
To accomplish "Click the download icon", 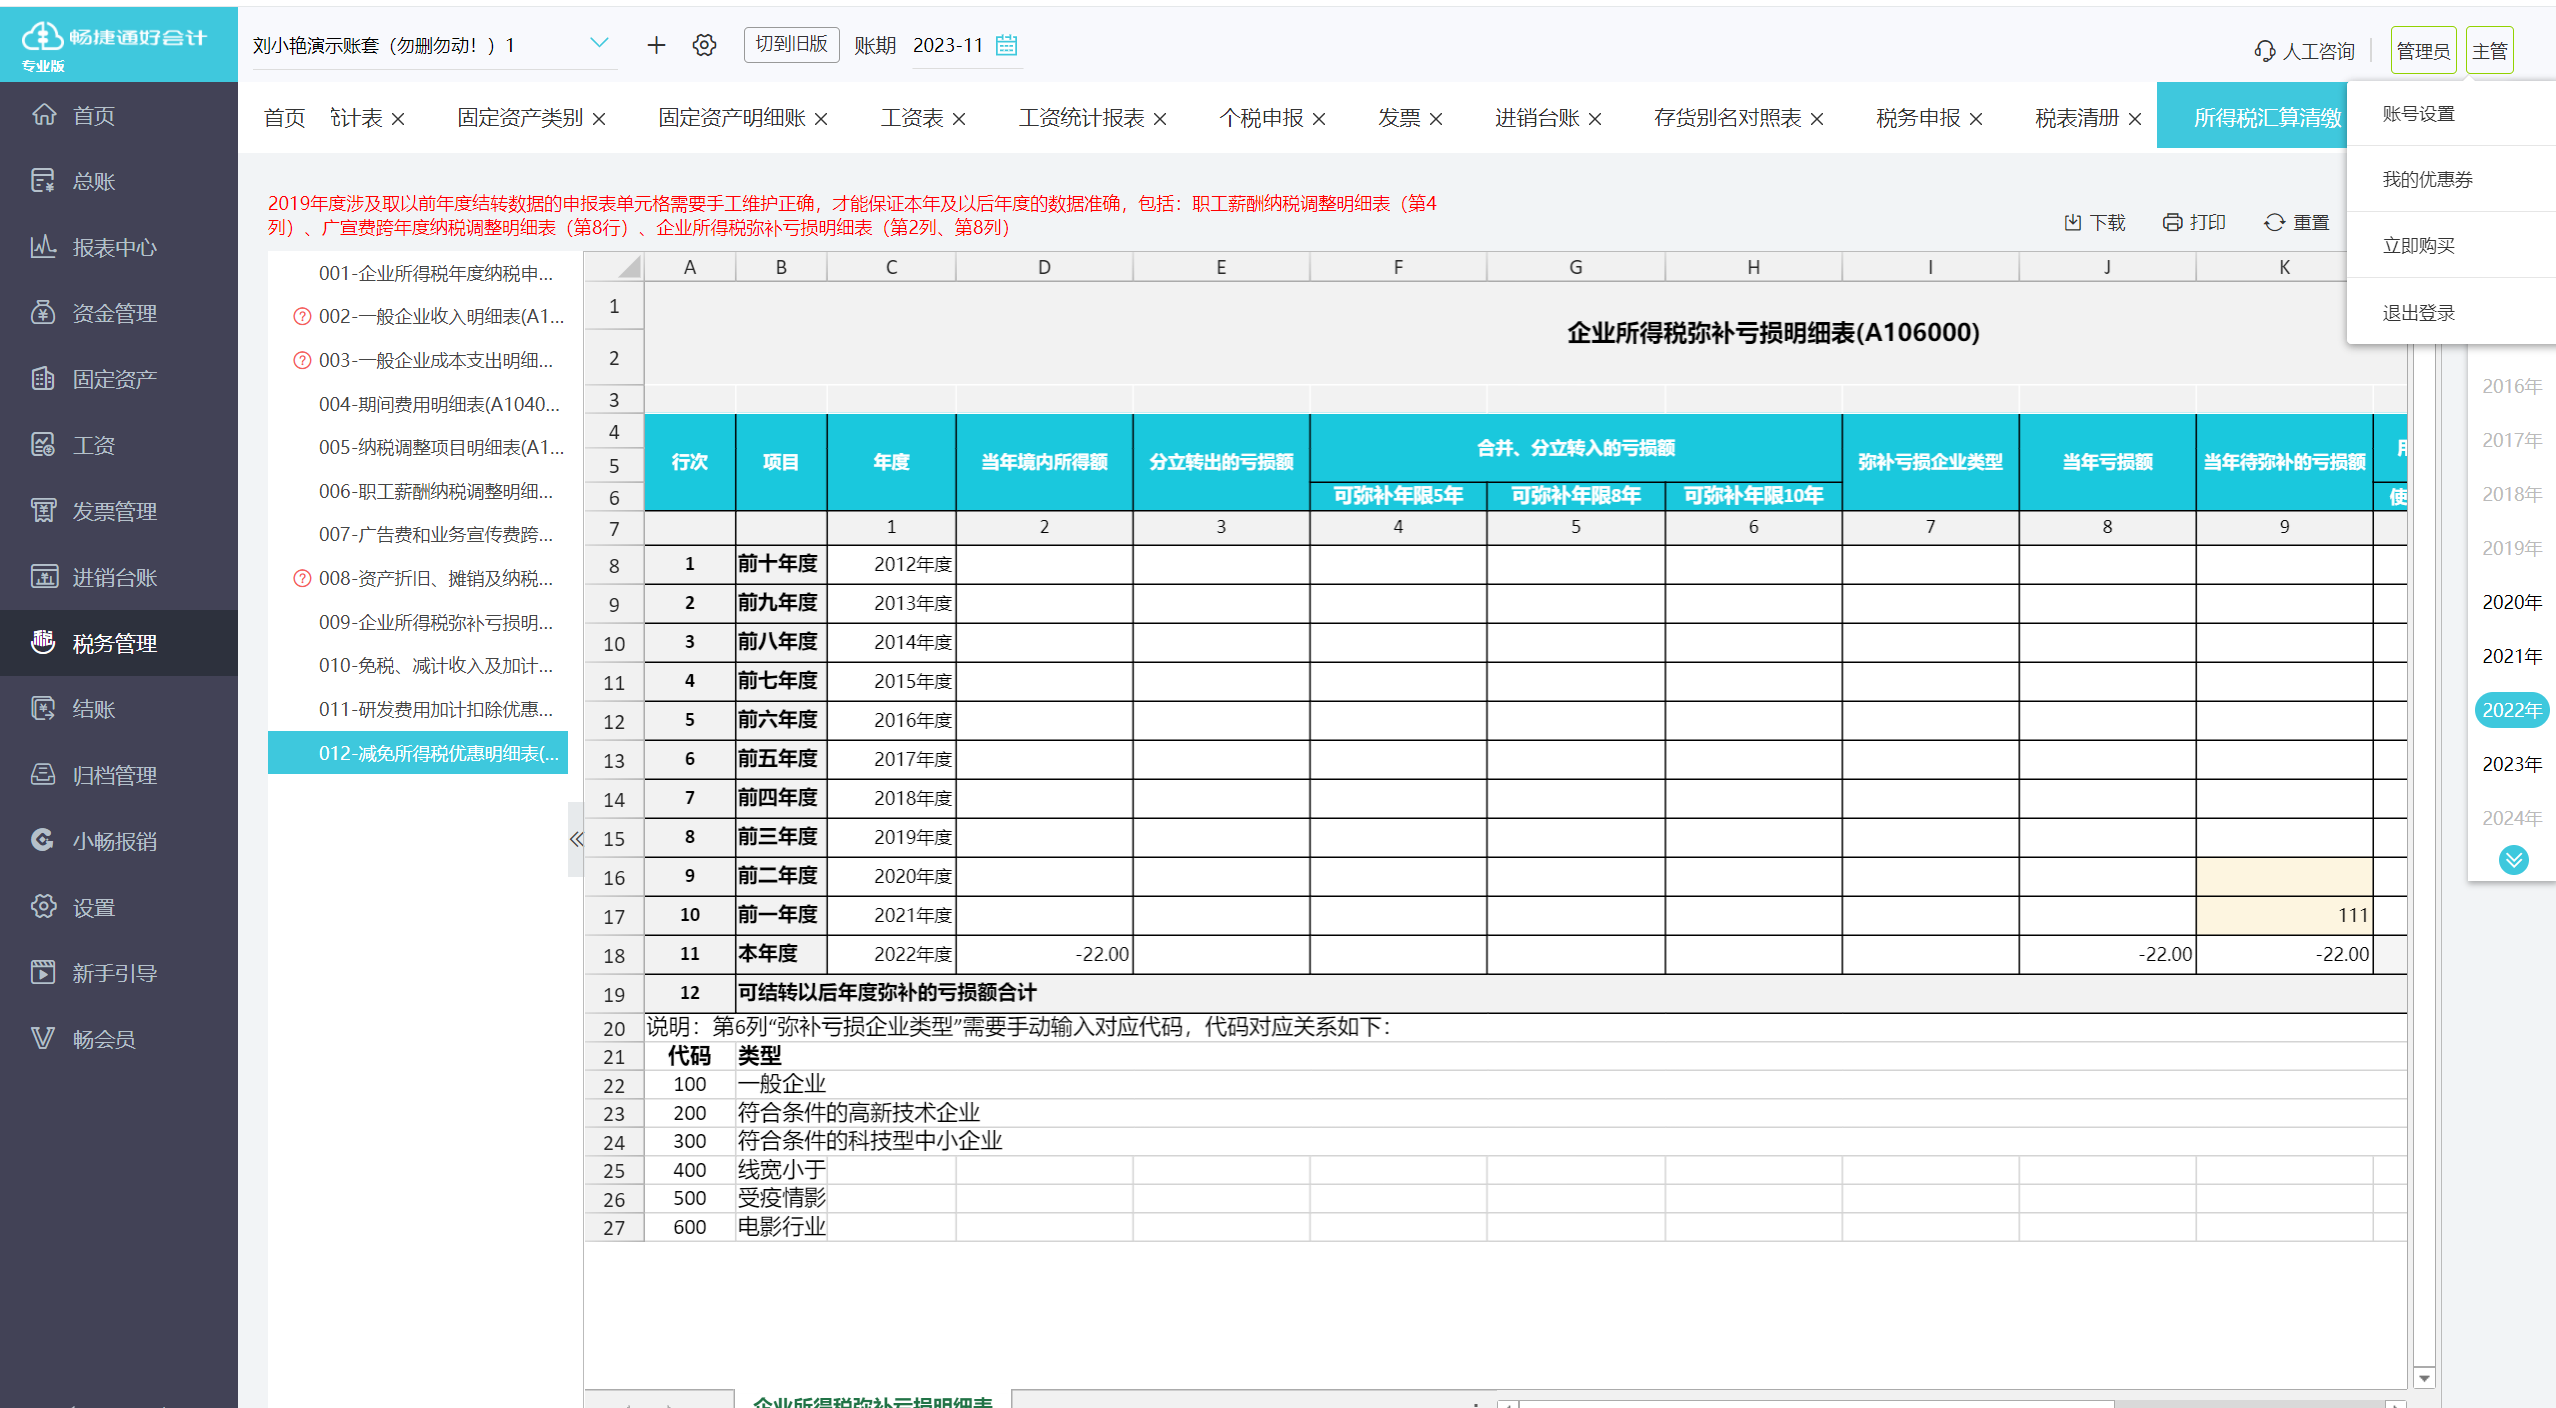I will point(2074,222).
